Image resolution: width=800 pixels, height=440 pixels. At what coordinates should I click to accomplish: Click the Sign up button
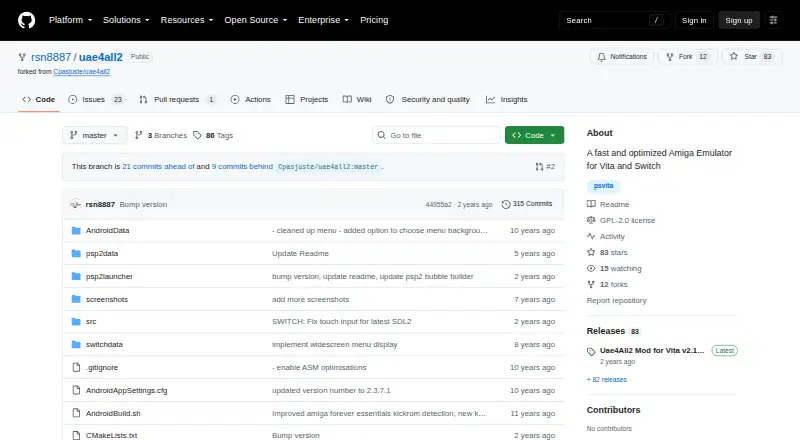[739, 20]
